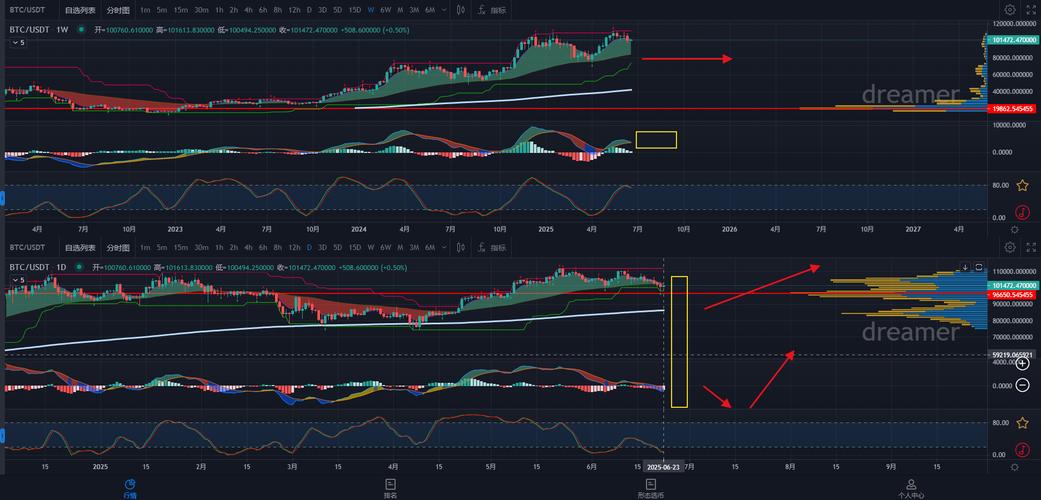This screenshot has width=1041, height=500.
Task: Open 个人中心 tab in bottom navigation
Action: point(910,488)
